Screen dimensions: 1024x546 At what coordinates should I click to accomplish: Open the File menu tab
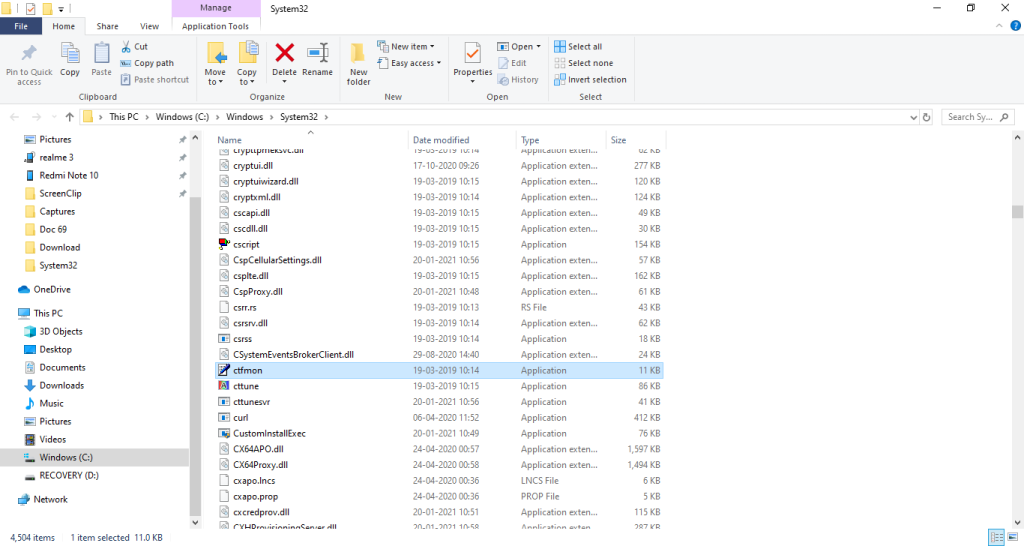click(21, 26)
